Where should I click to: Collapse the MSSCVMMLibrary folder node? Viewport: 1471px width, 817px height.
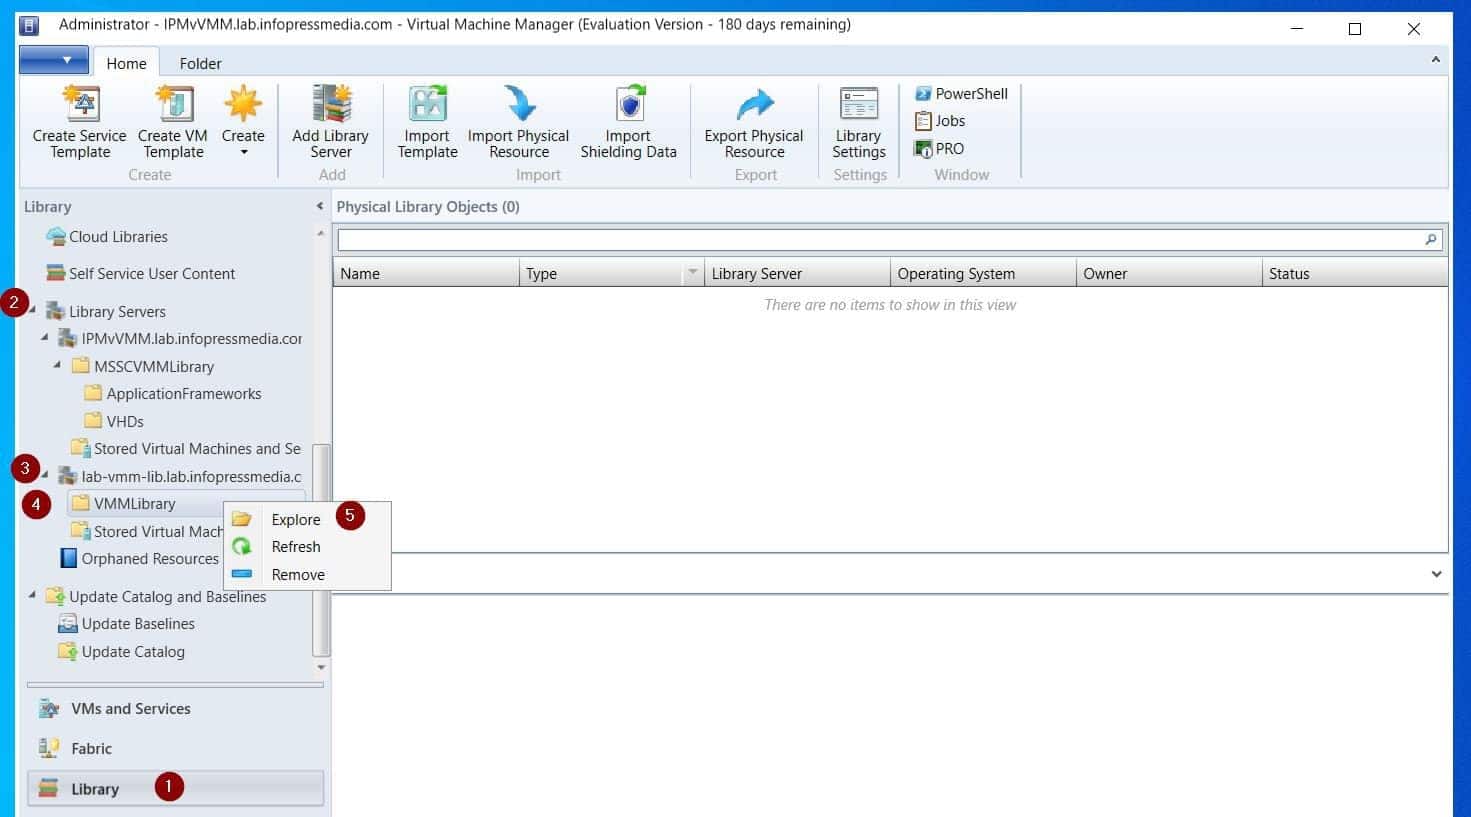pyautogui.click(x=58, y=366)
